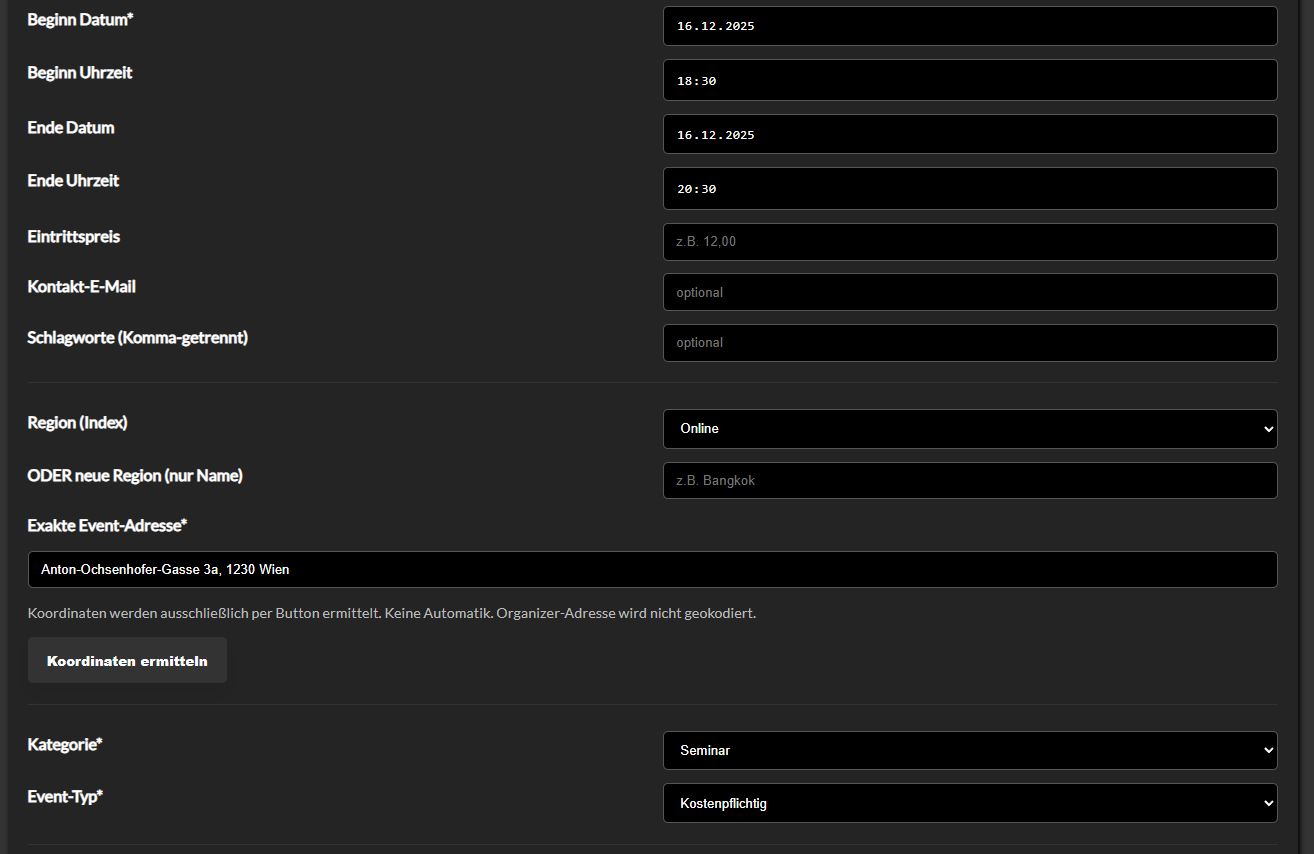Focus the Eintrittspreis input field
This screenshot has height=854, width=1314.
969,242
